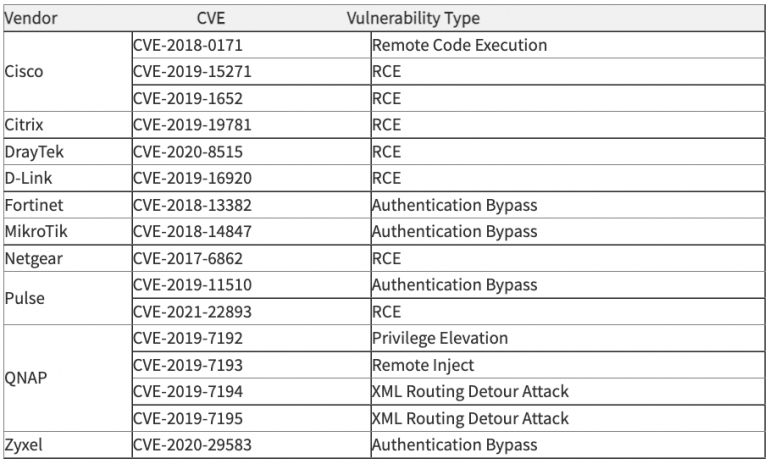Screen dimensions: 770x464
Task: Click the Fortinet vendor cell
Action: (32, 205)
